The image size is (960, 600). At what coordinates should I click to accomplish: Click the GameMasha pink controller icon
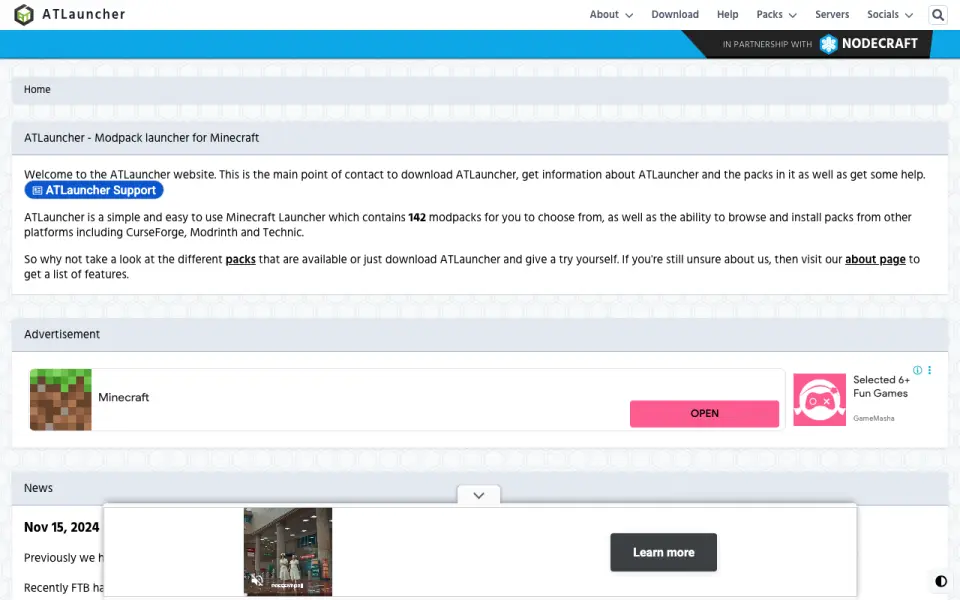coord(819,400)
